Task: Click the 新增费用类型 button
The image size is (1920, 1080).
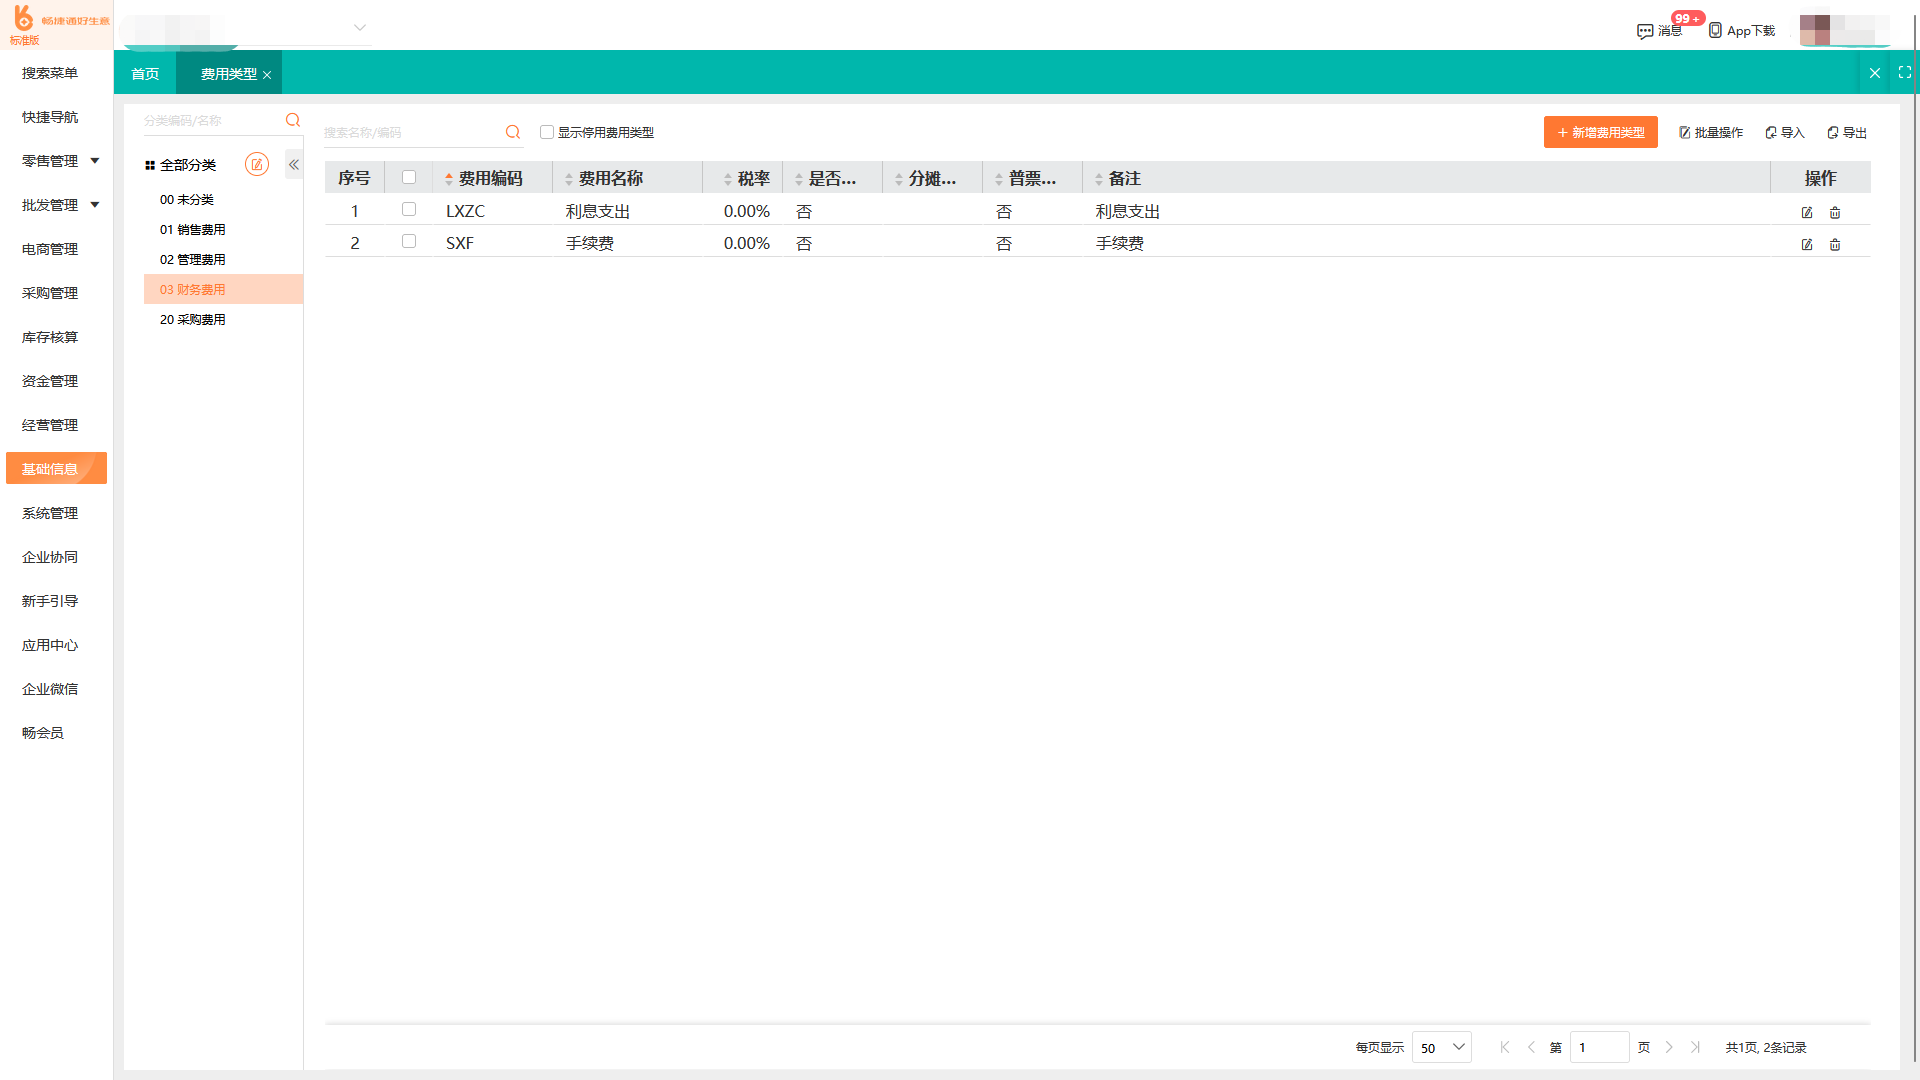Action: tap(1600, 131)
